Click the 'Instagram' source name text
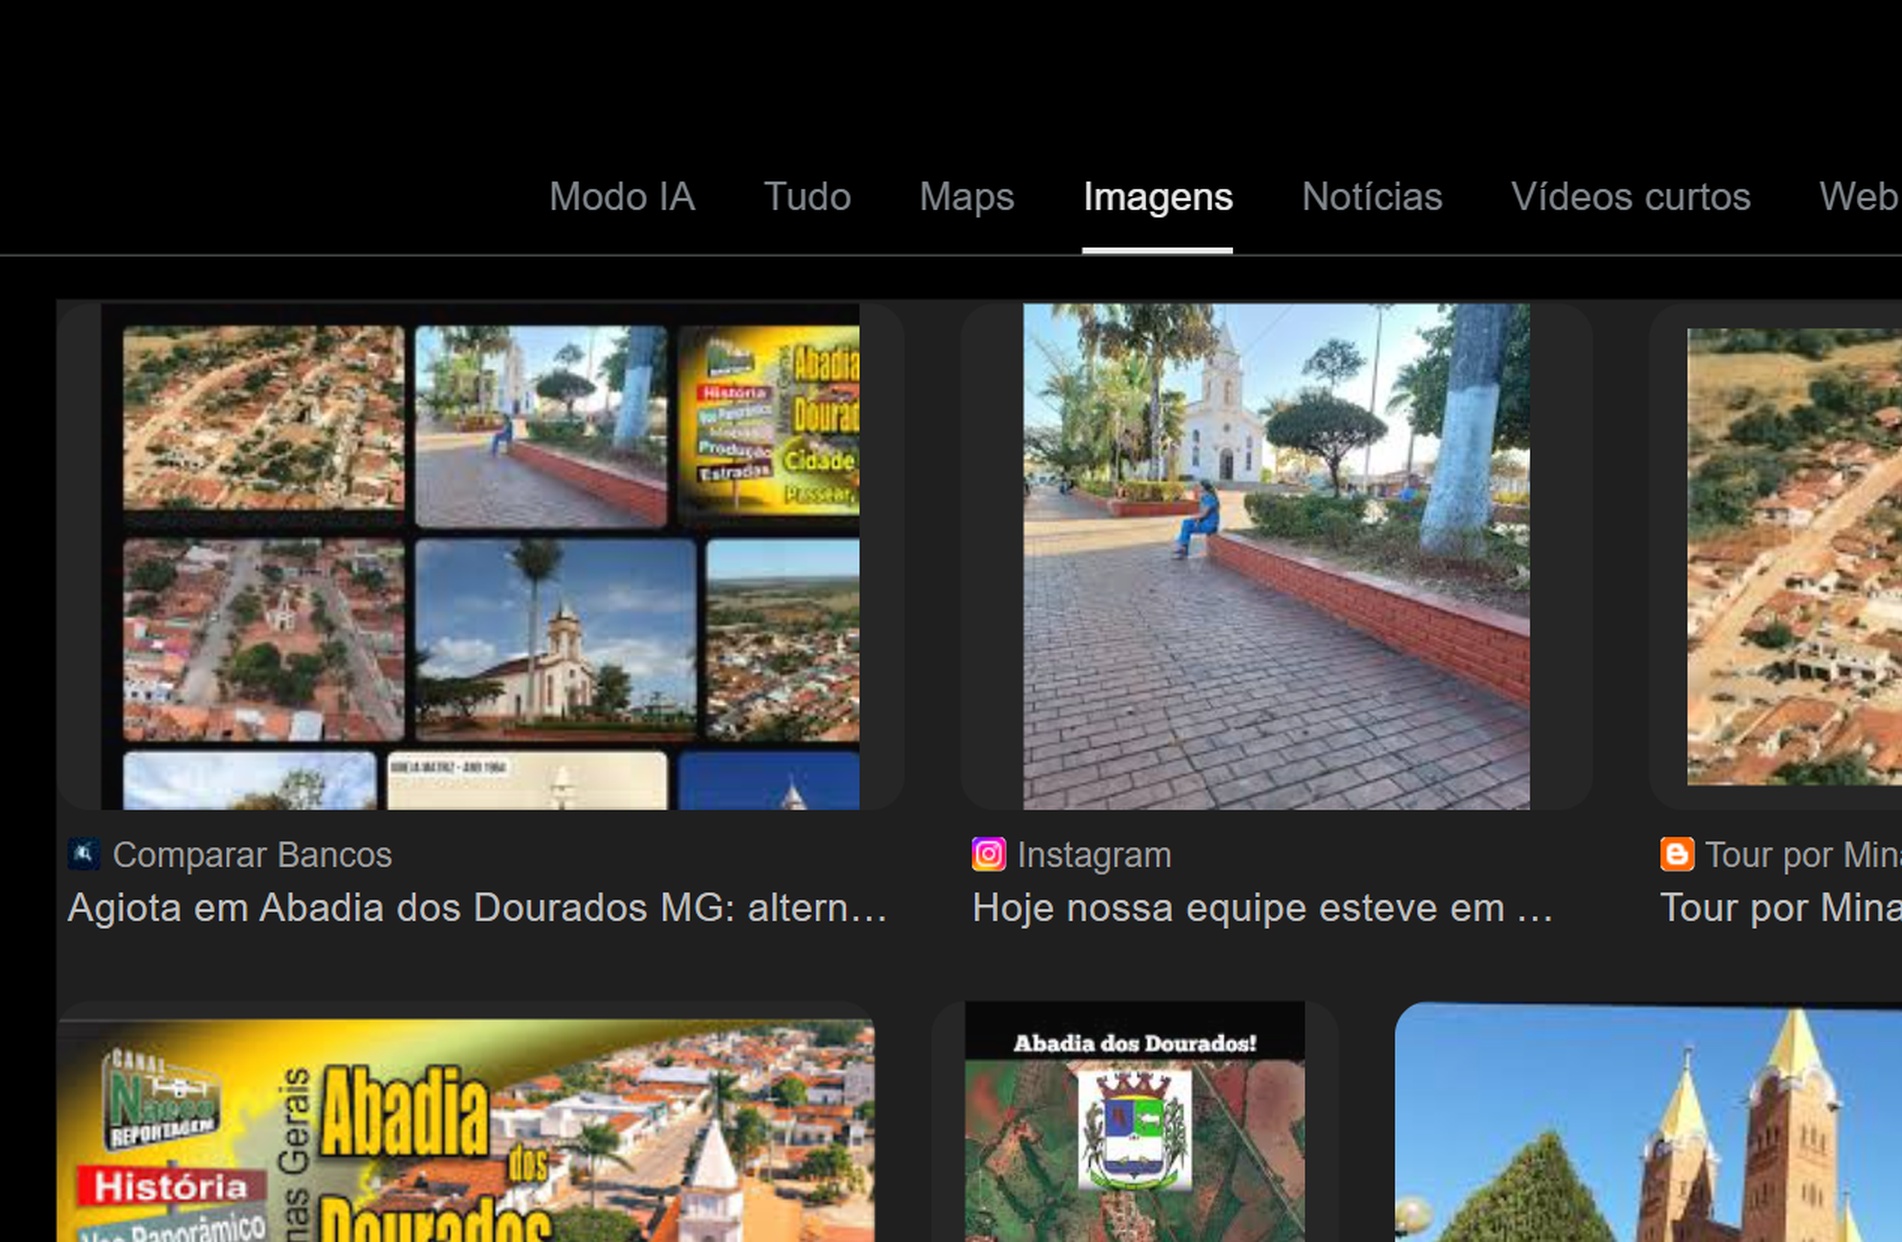 click(x=1094, y=855)
